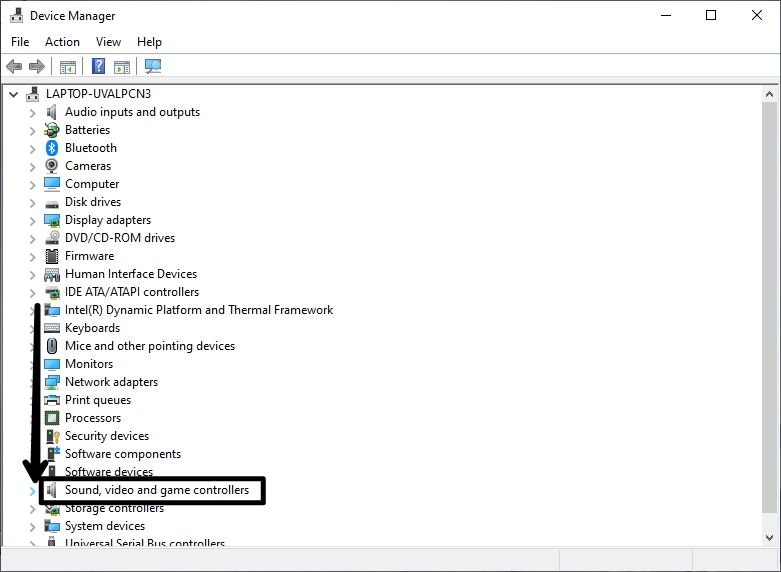781x572 pixels.
Task: Click the vertical scrollbar down arrow
Action: [769, 536]
